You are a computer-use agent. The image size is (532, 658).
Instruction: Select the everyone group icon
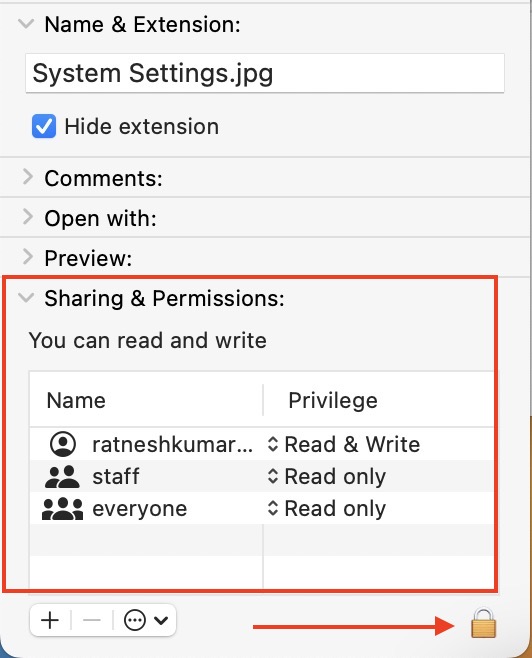[x=63, y=509]
